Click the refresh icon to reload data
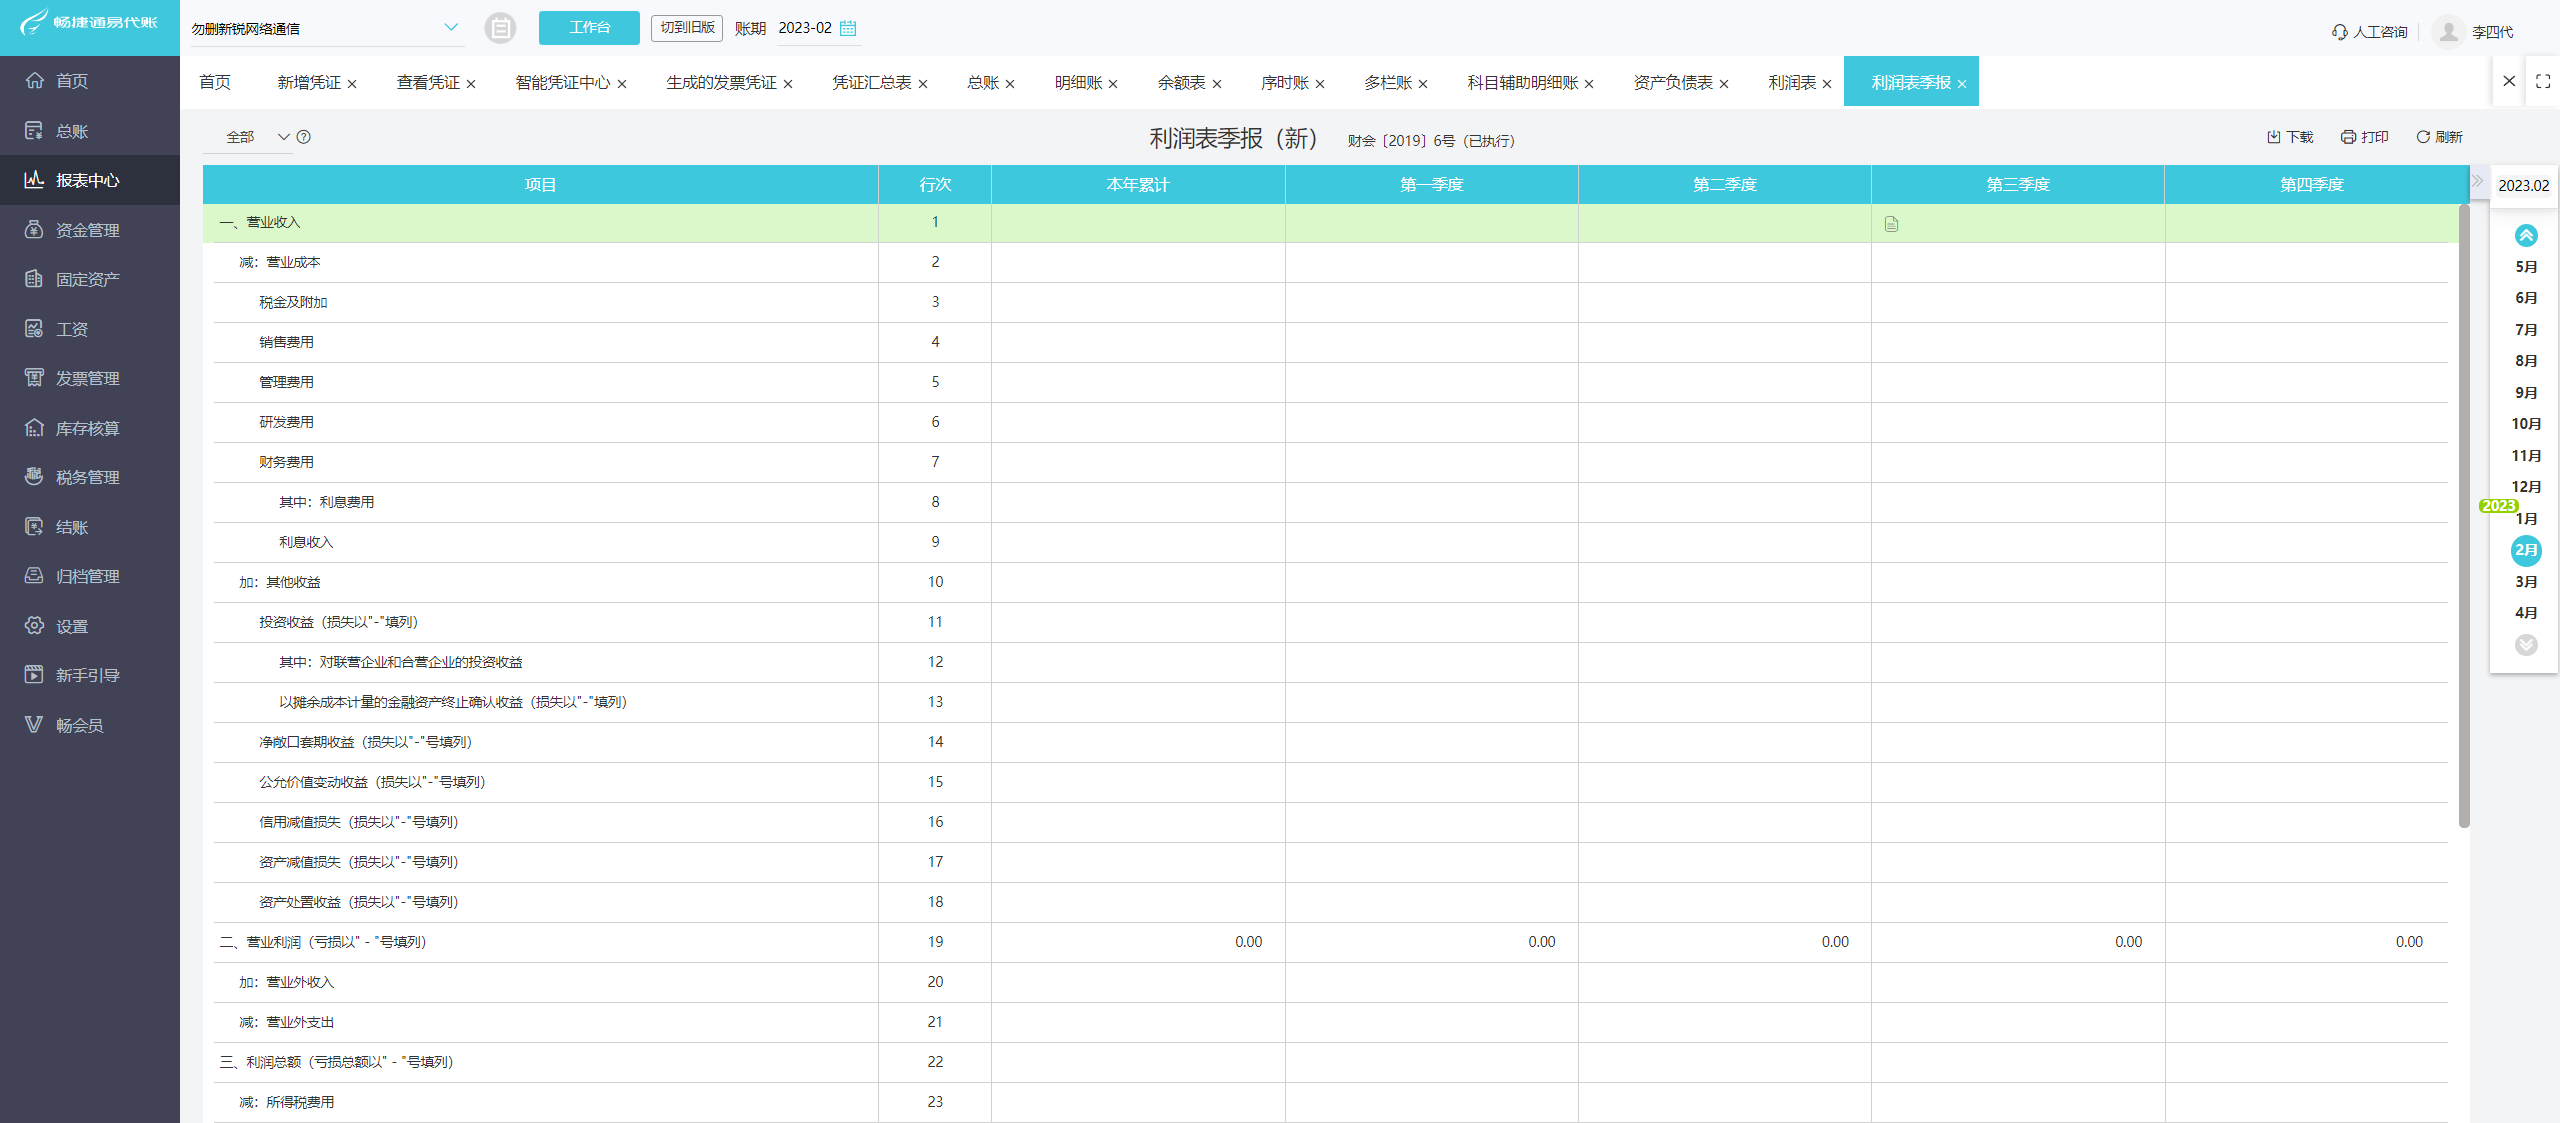Image resolution: width=2560 pixels, height=1123 pixels. coord(2424,137)
